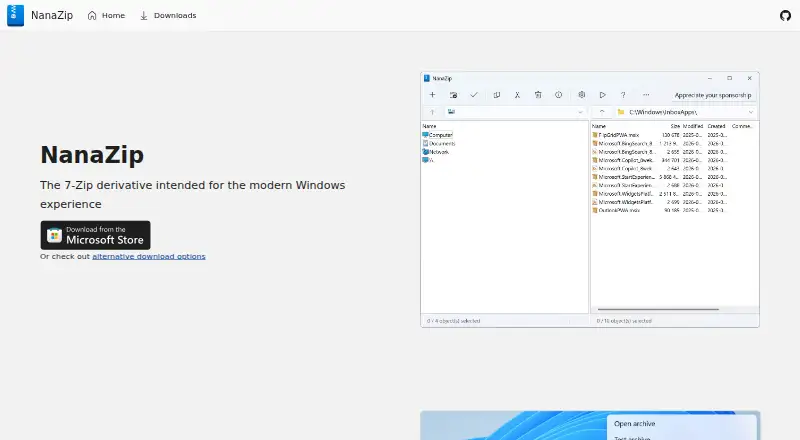Click the NanaZip window title icon

[x=427, y=78]
